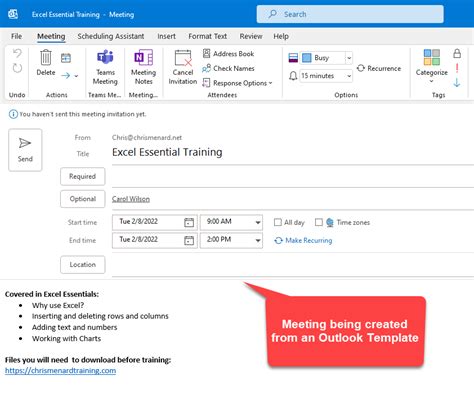The width and height of the screenshot is (474, 399).
Task: Click 'Adding text and numbers' bullet text
Action: pyautogui.click(x=74, y=327)
